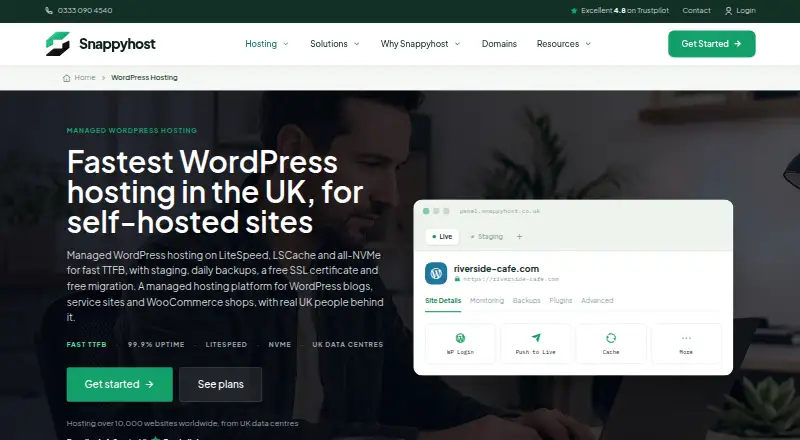Click the UK DATA CENTRES label
The height and width of the screenshot is (440, 800).
pos(347,345)
